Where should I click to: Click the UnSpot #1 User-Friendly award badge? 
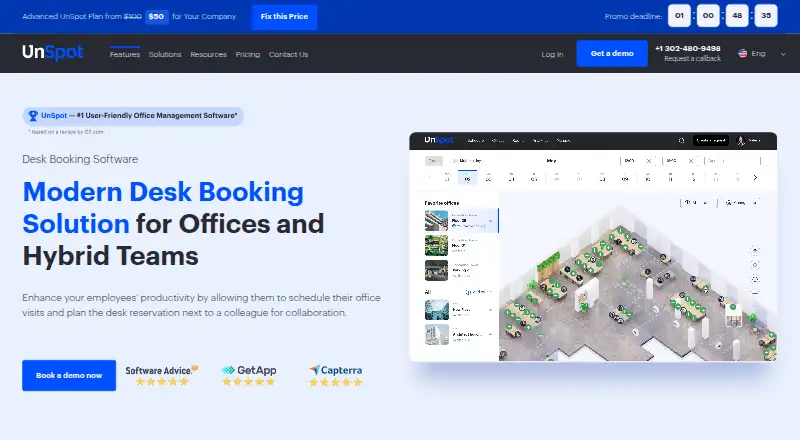coord(133,116)
